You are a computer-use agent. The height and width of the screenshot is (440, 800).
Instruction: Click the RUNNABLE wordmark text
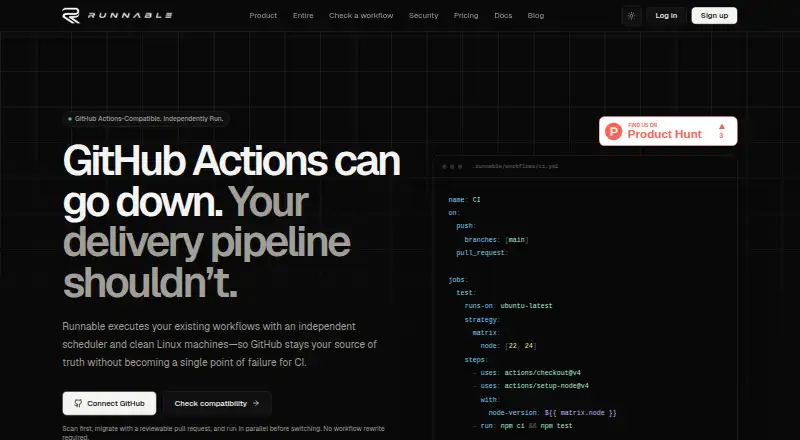click(130, 16)
